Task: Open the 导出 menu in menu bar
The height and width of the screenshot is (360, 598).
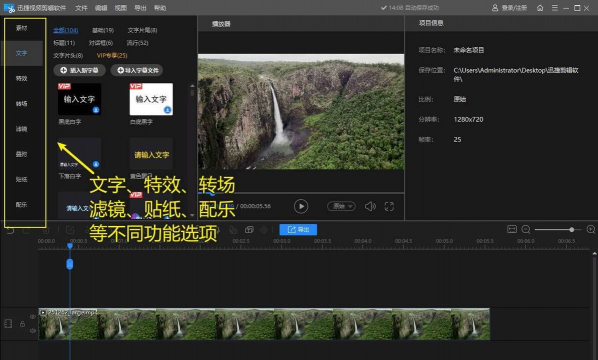Action: (x=140, y=8)
